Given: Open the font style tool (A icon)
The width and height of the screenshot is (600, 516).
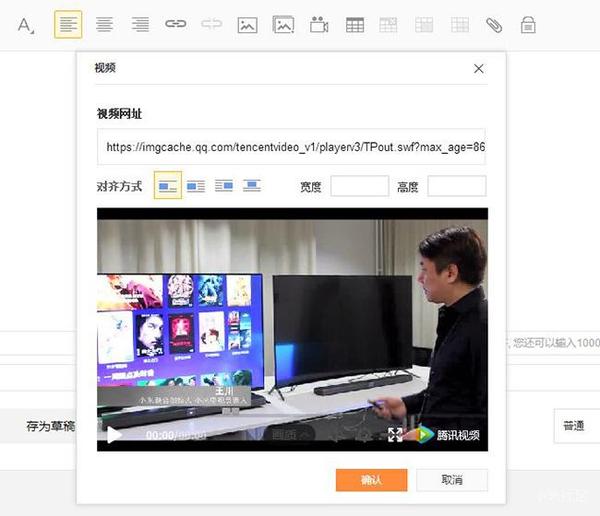Looking at the screenshot, I should pyautogui.click(x=25, y=24).
